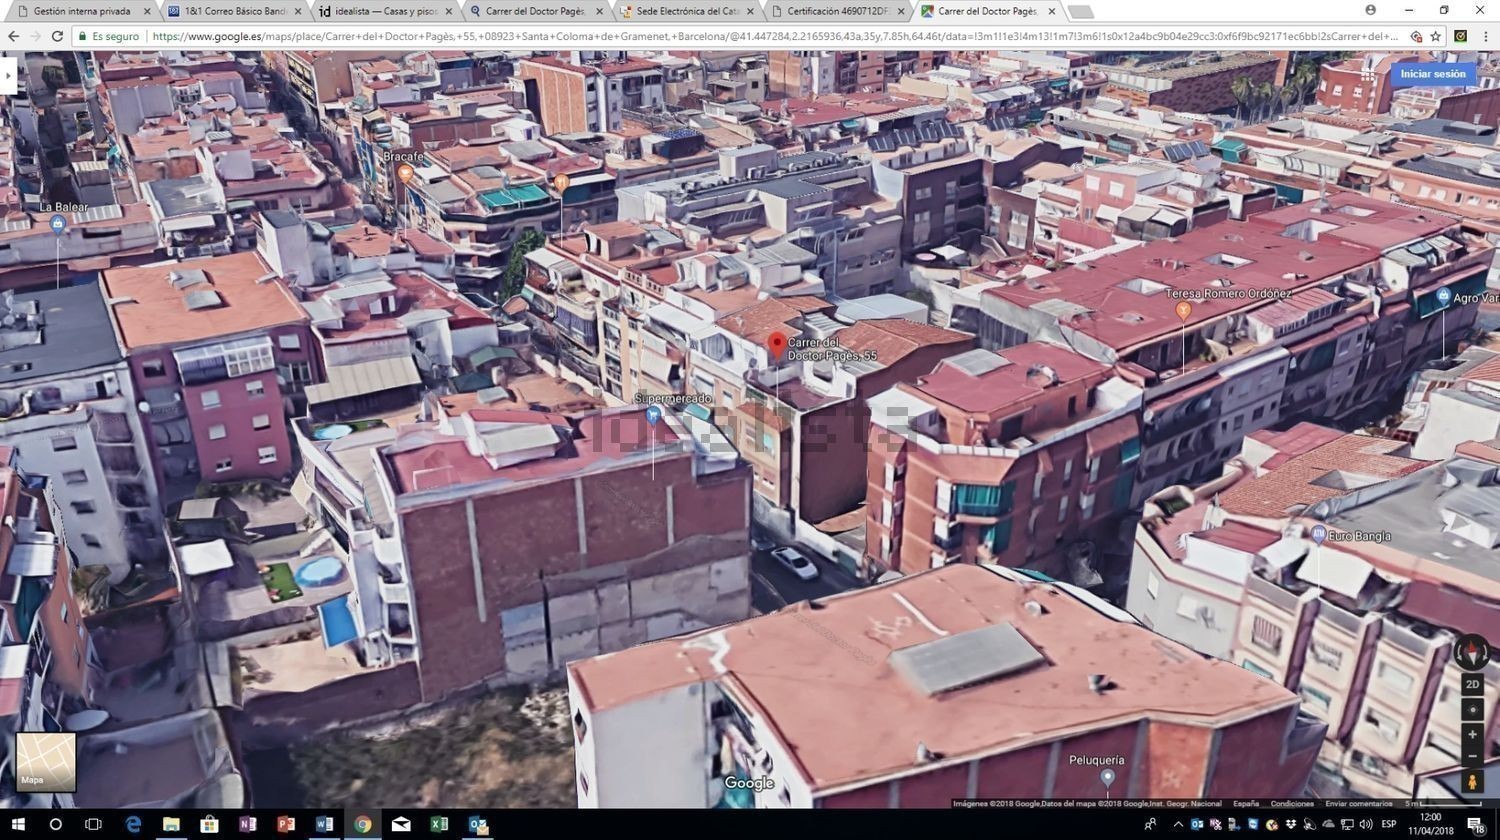Screen dimensions: 1500x840
Task: Open the Google apps grid
Action: click(1369, 74)
